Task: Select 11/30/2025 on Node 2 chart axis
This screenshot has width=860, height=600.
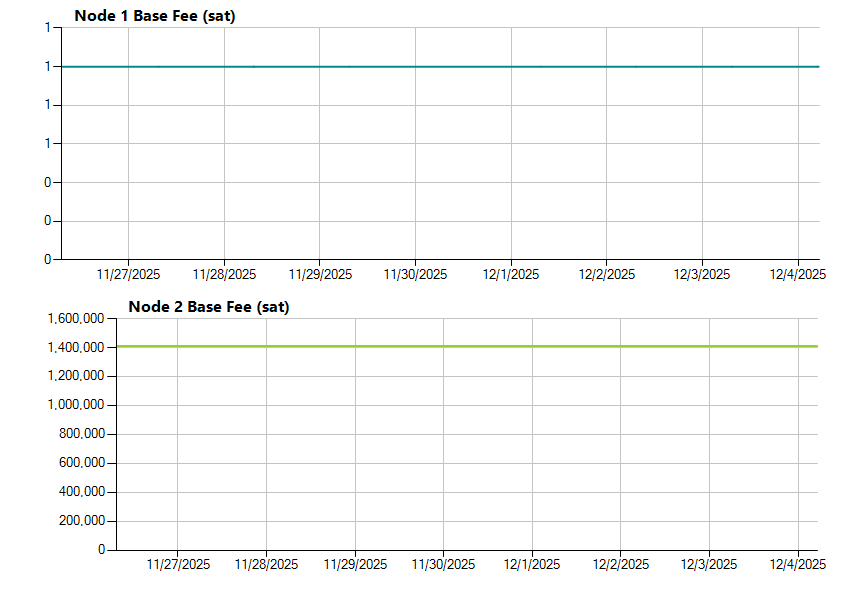Action: 443,564
